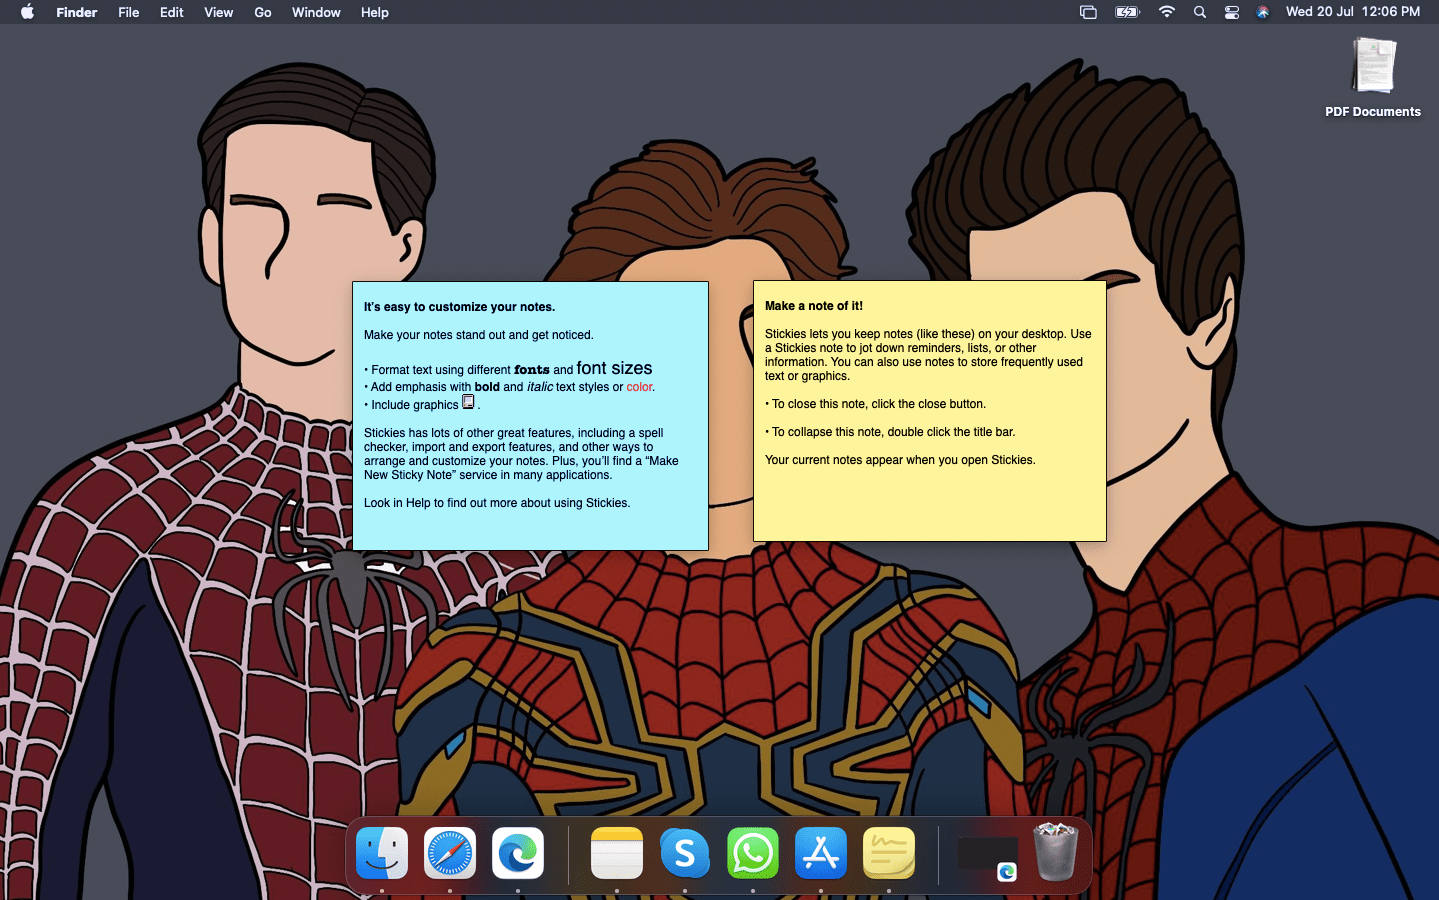Viewport: 1439px width, 900px height.
Task: Check the battery status icon
Action: pos(1127,12)
